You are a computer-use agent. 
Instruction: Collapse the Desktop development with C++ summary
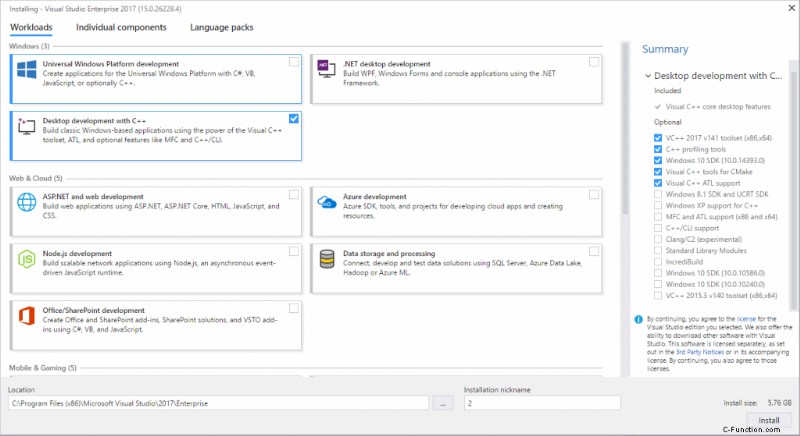pos(647,75)
